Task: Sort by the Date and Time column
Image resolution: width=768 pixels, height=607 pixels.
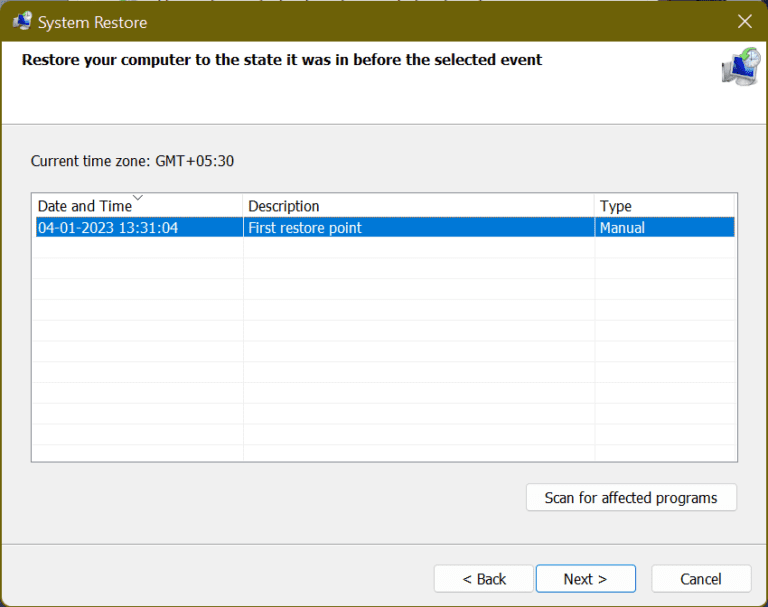Action: [x=85, y=206]
